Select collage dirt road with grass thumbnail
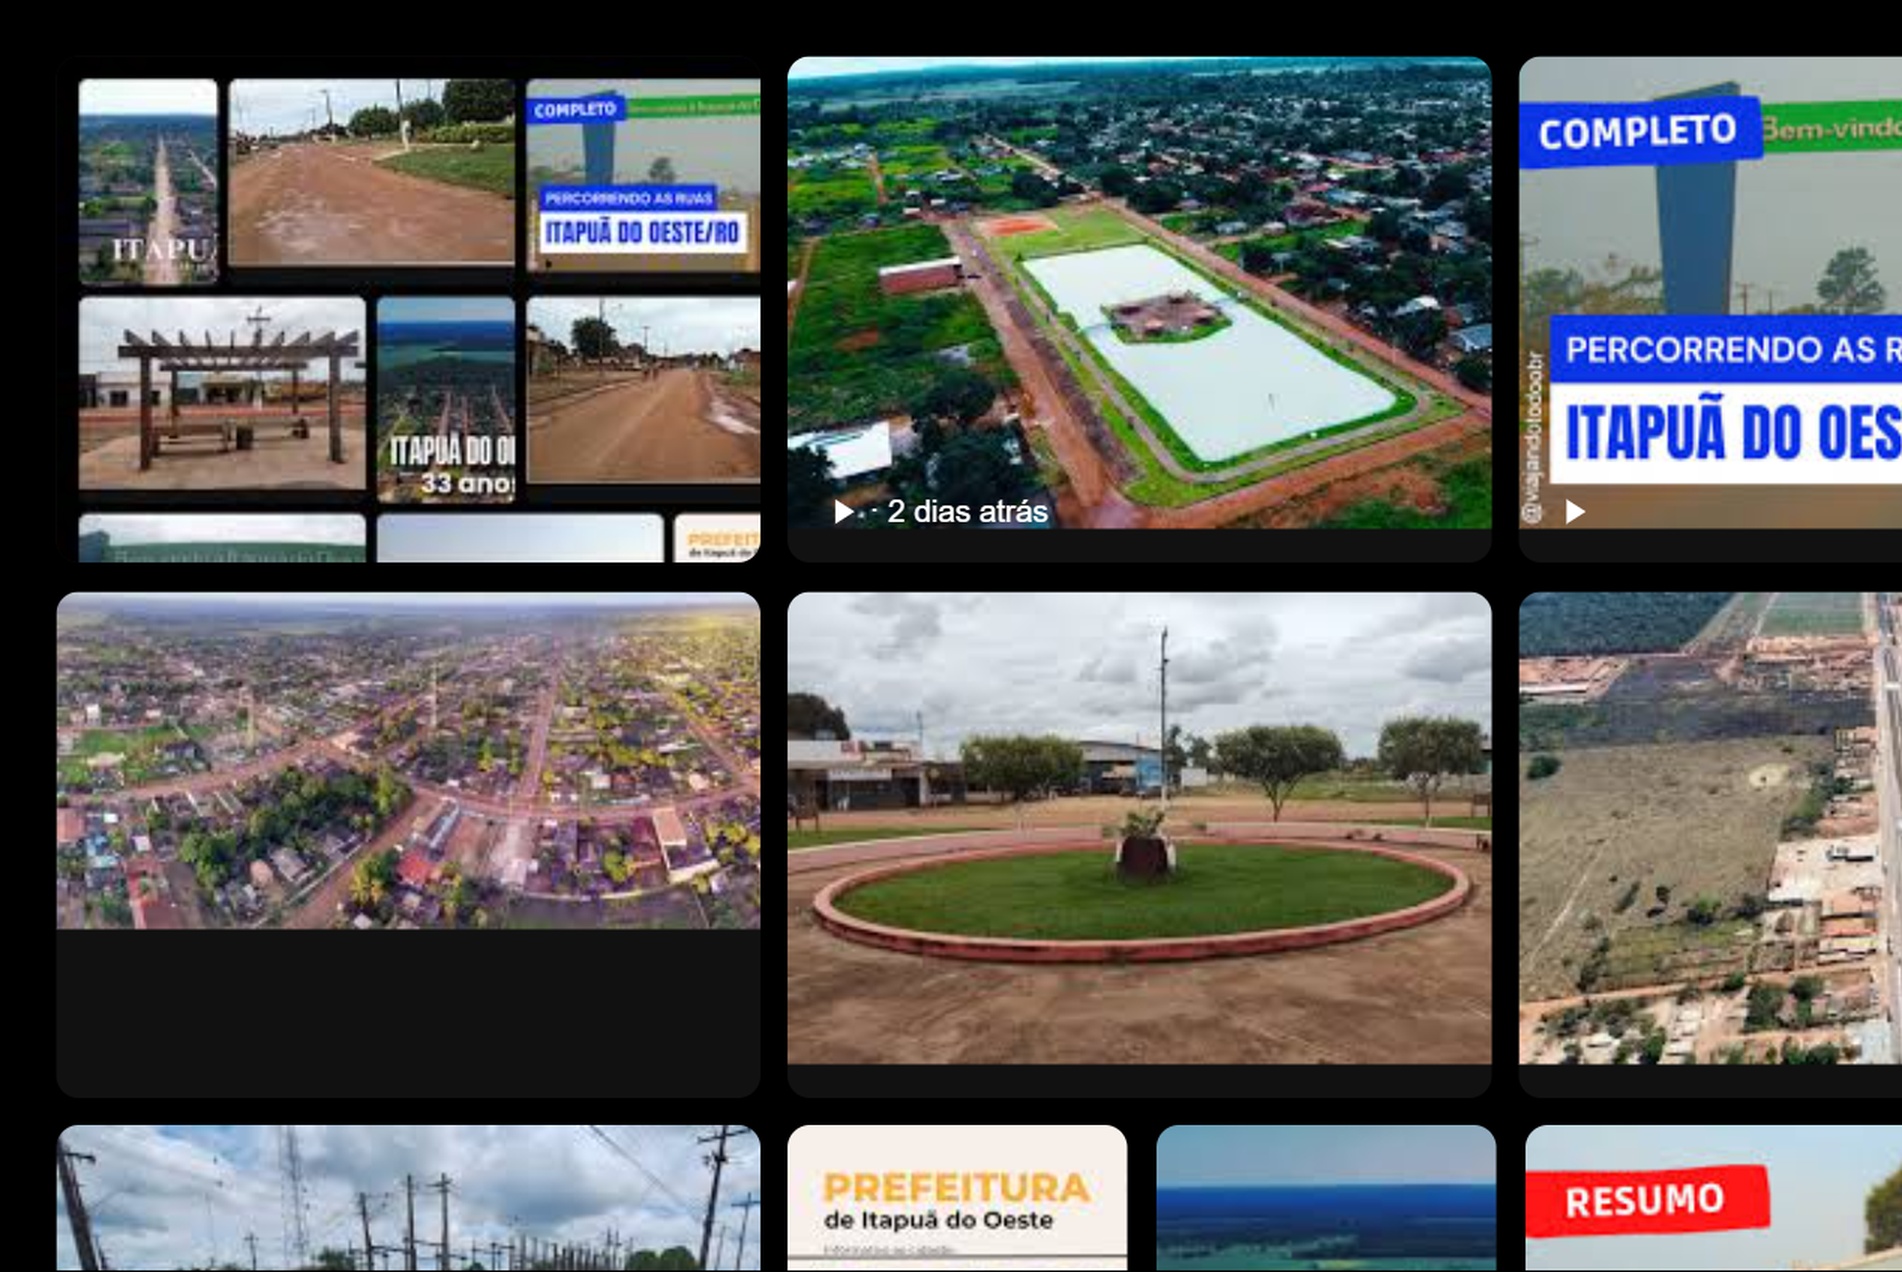 [371, 172]
